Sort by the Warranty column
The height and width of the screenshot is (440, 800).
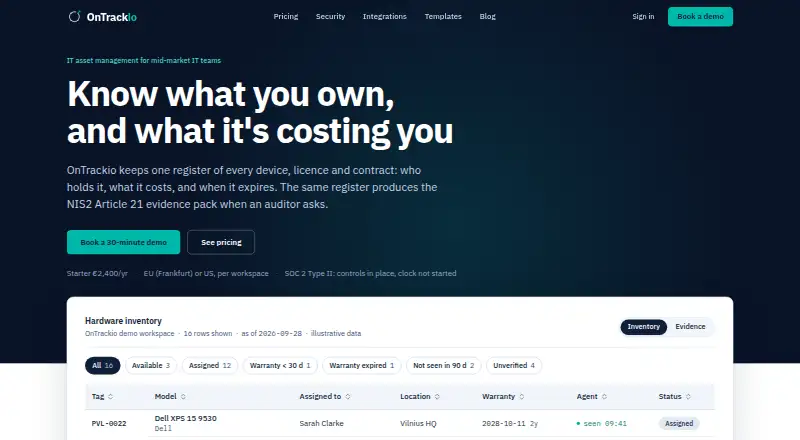click(x=503, y=397)
